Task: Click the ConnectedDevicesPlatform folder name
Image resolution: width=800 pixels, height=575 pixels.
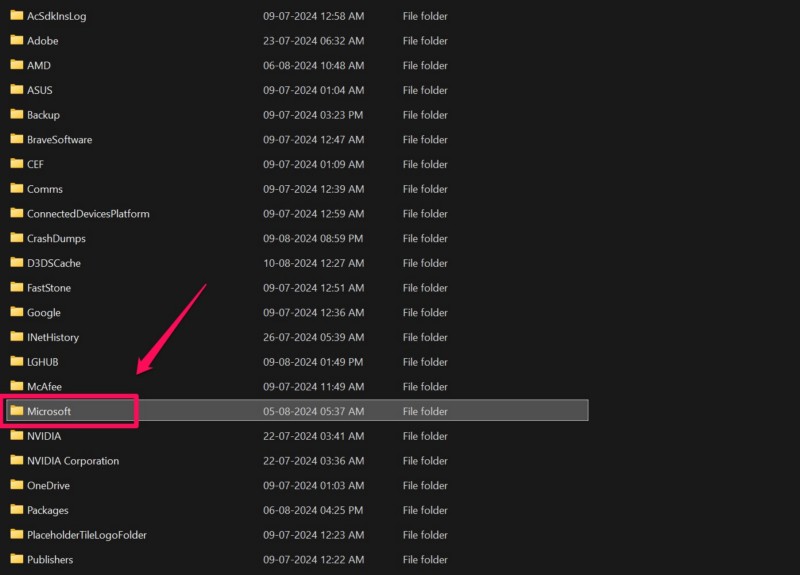Action: tap(88, 214)
